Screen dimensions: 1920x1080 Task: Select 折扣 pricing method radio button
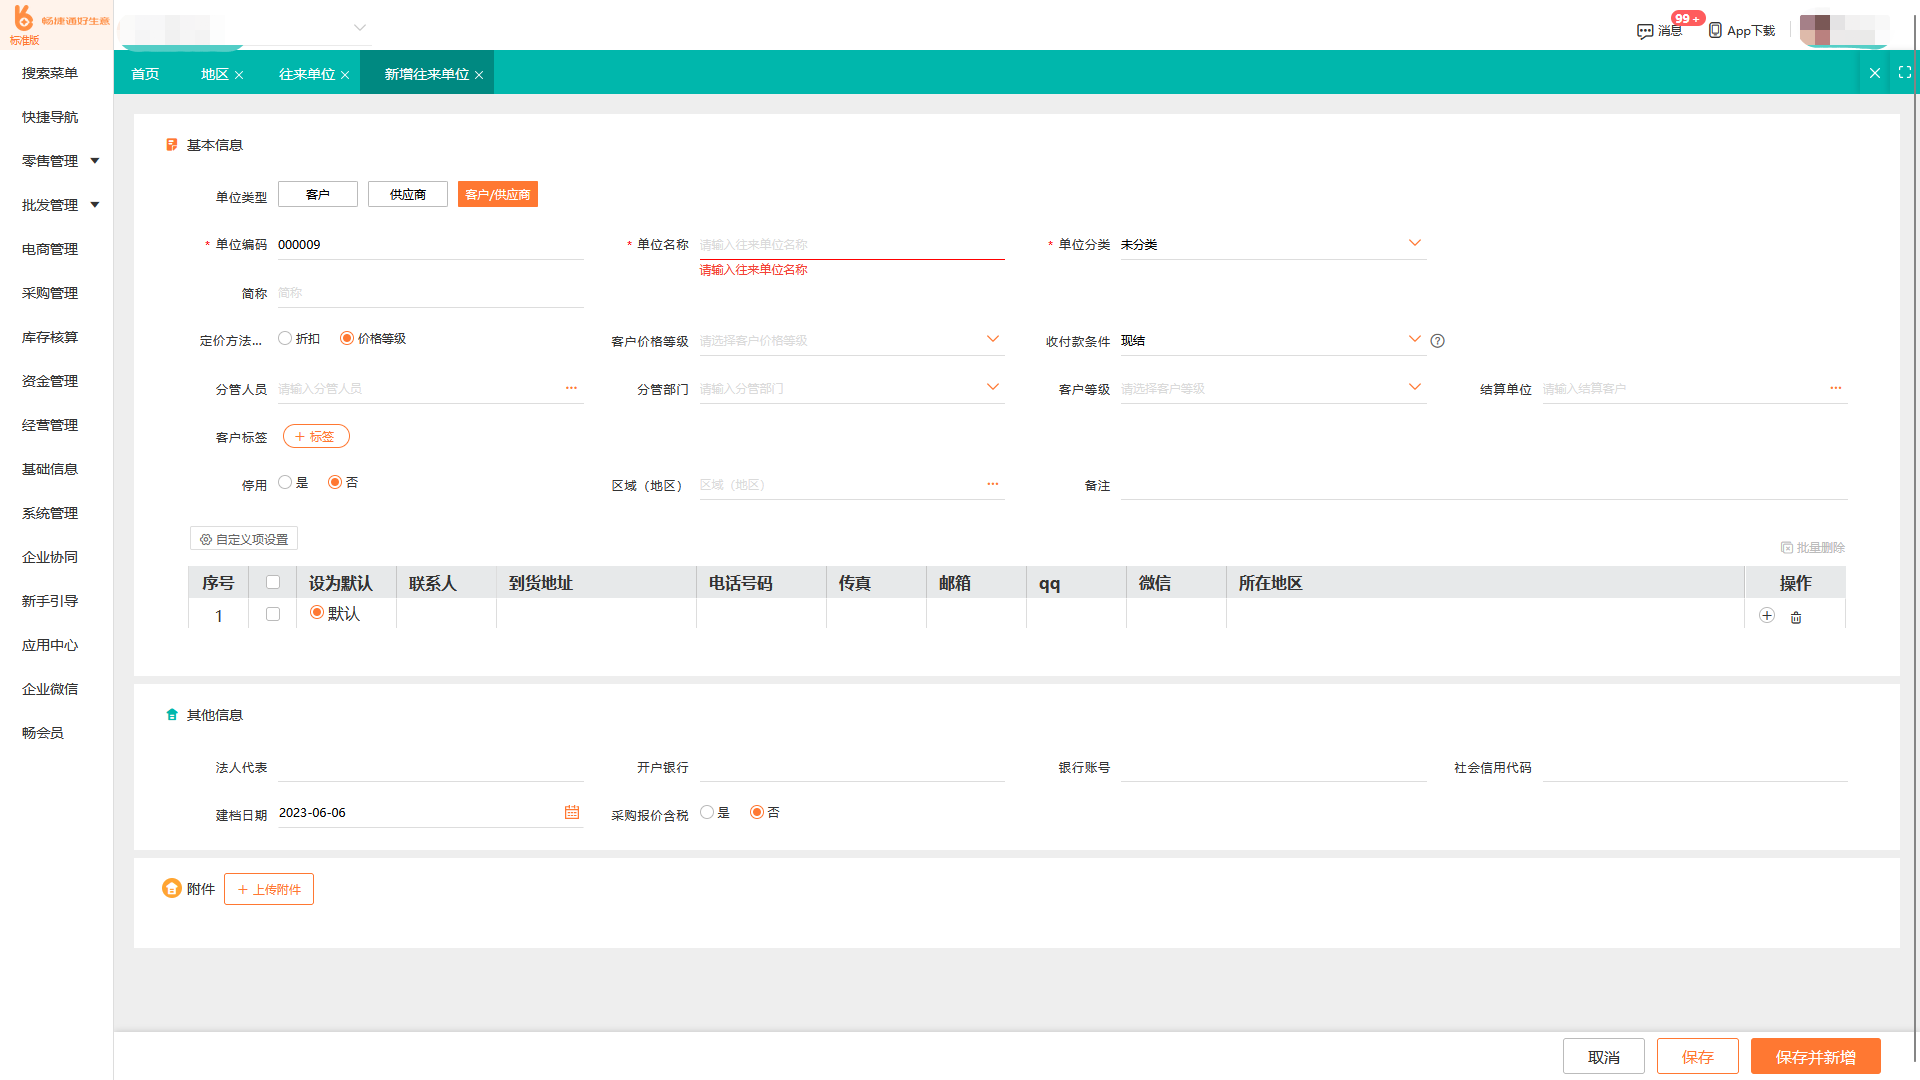click(x=285, y=340)
